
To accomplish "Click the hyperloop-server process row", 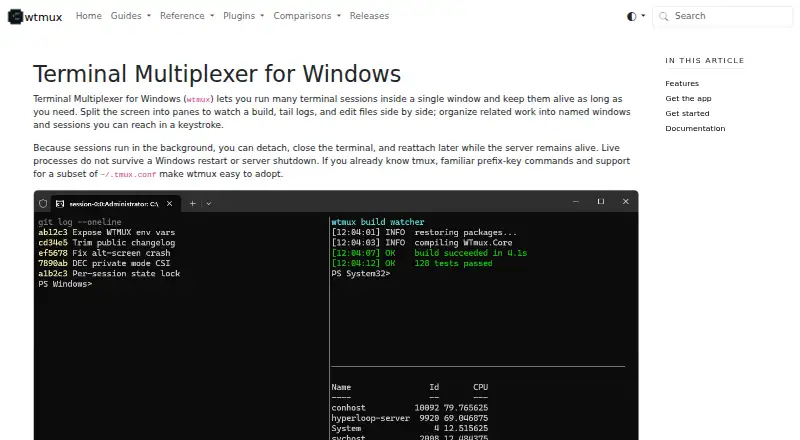I will [410, 418].
